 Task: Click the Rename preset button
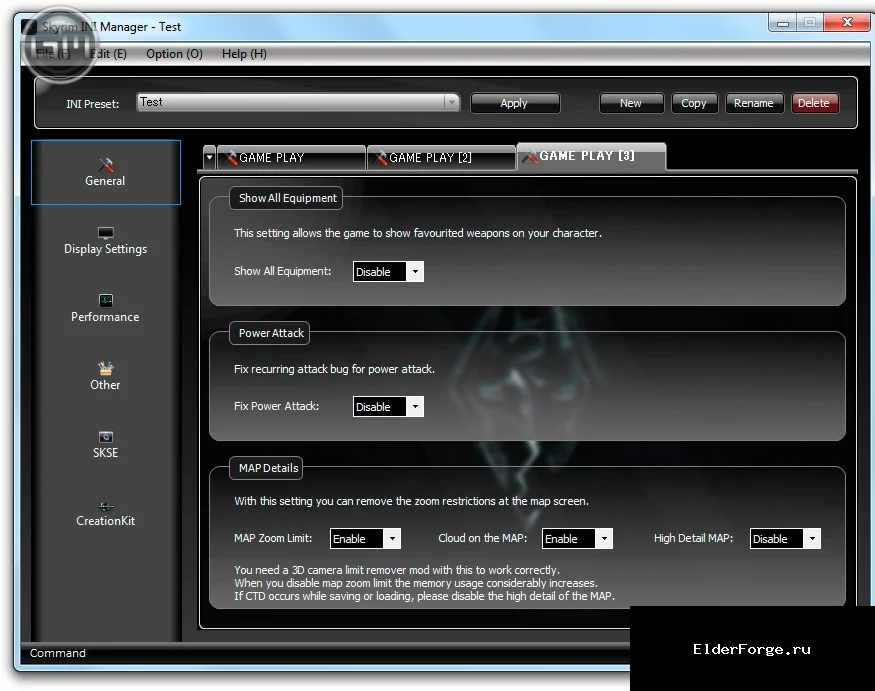(x=753, y=103)
